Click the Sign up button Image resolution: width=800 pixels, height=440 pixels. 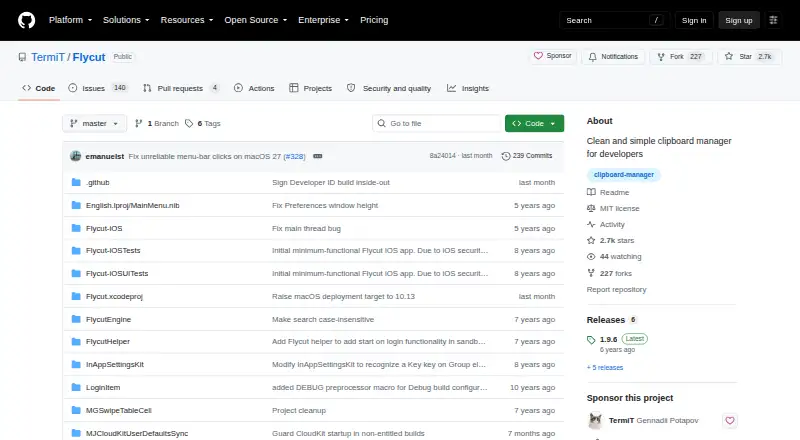coord(739,20)
